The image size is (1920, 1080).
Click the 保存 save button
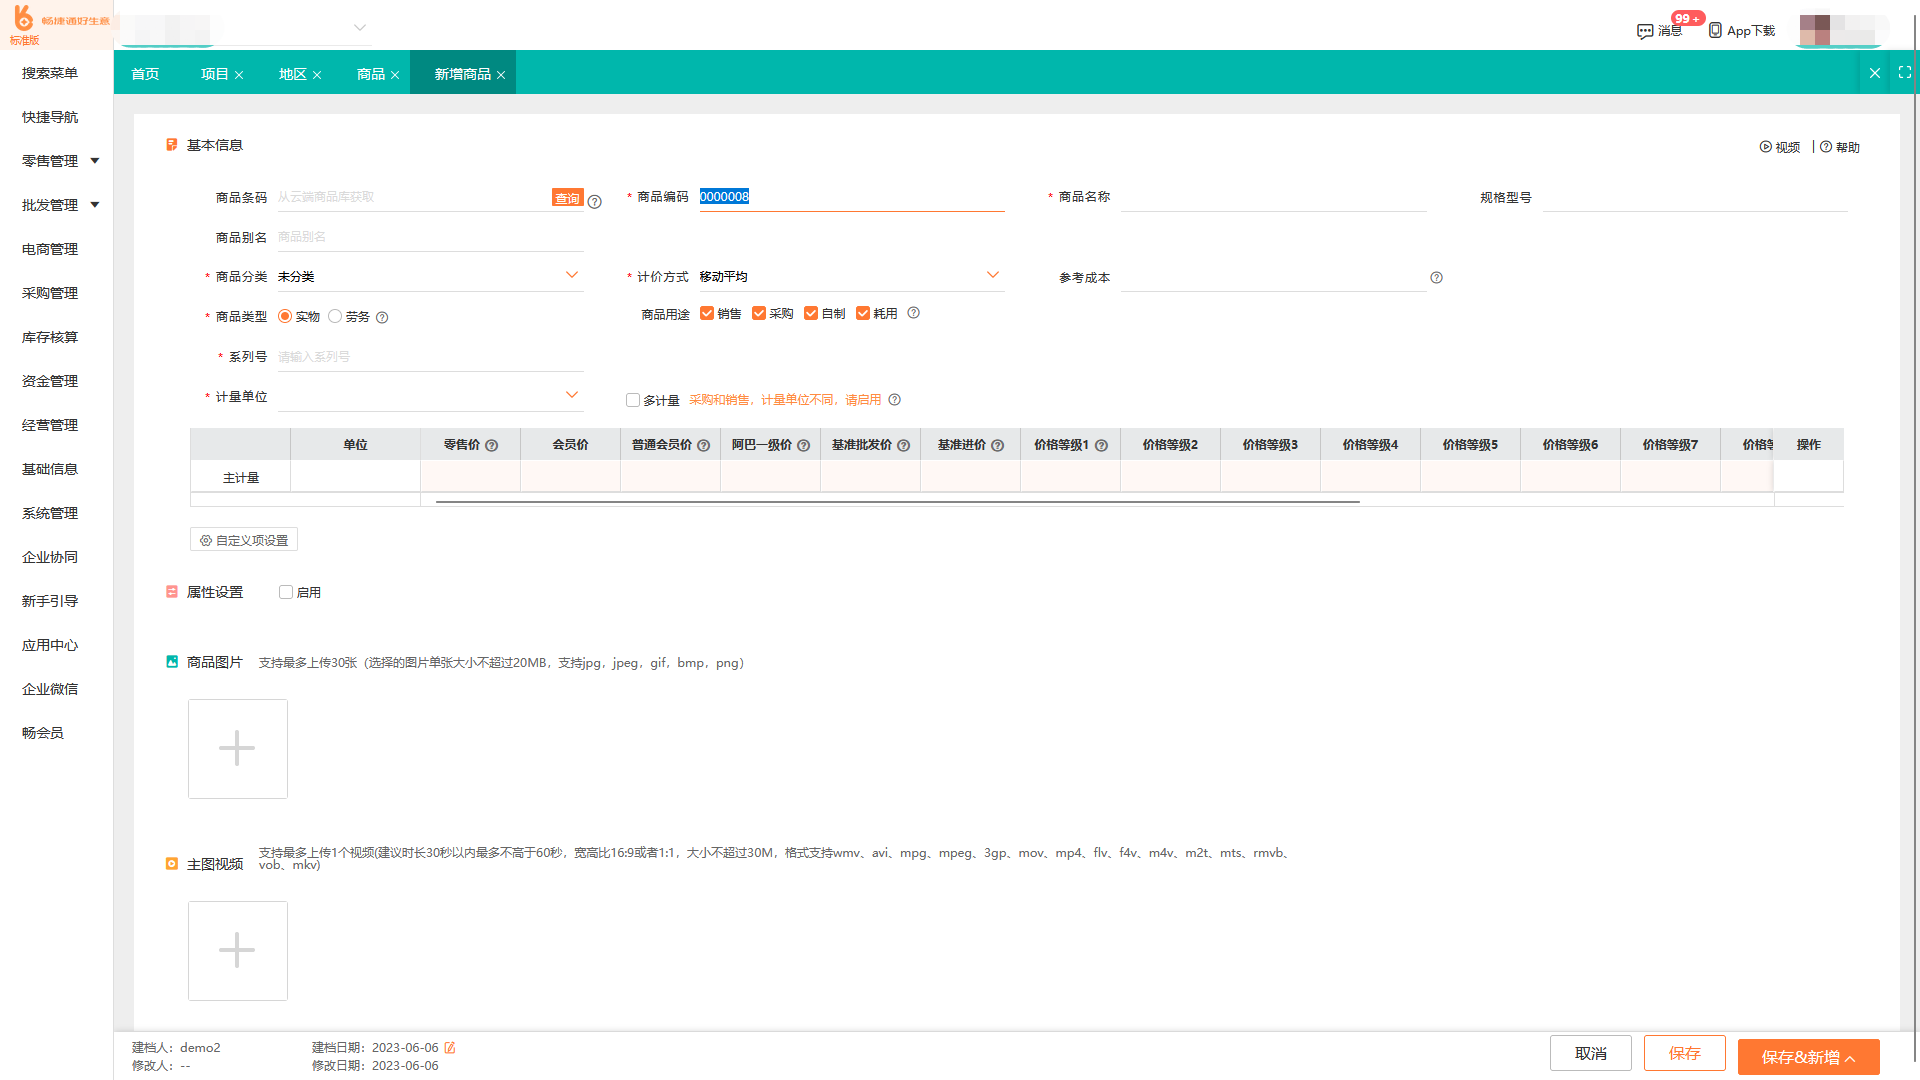(1683, 1054)
